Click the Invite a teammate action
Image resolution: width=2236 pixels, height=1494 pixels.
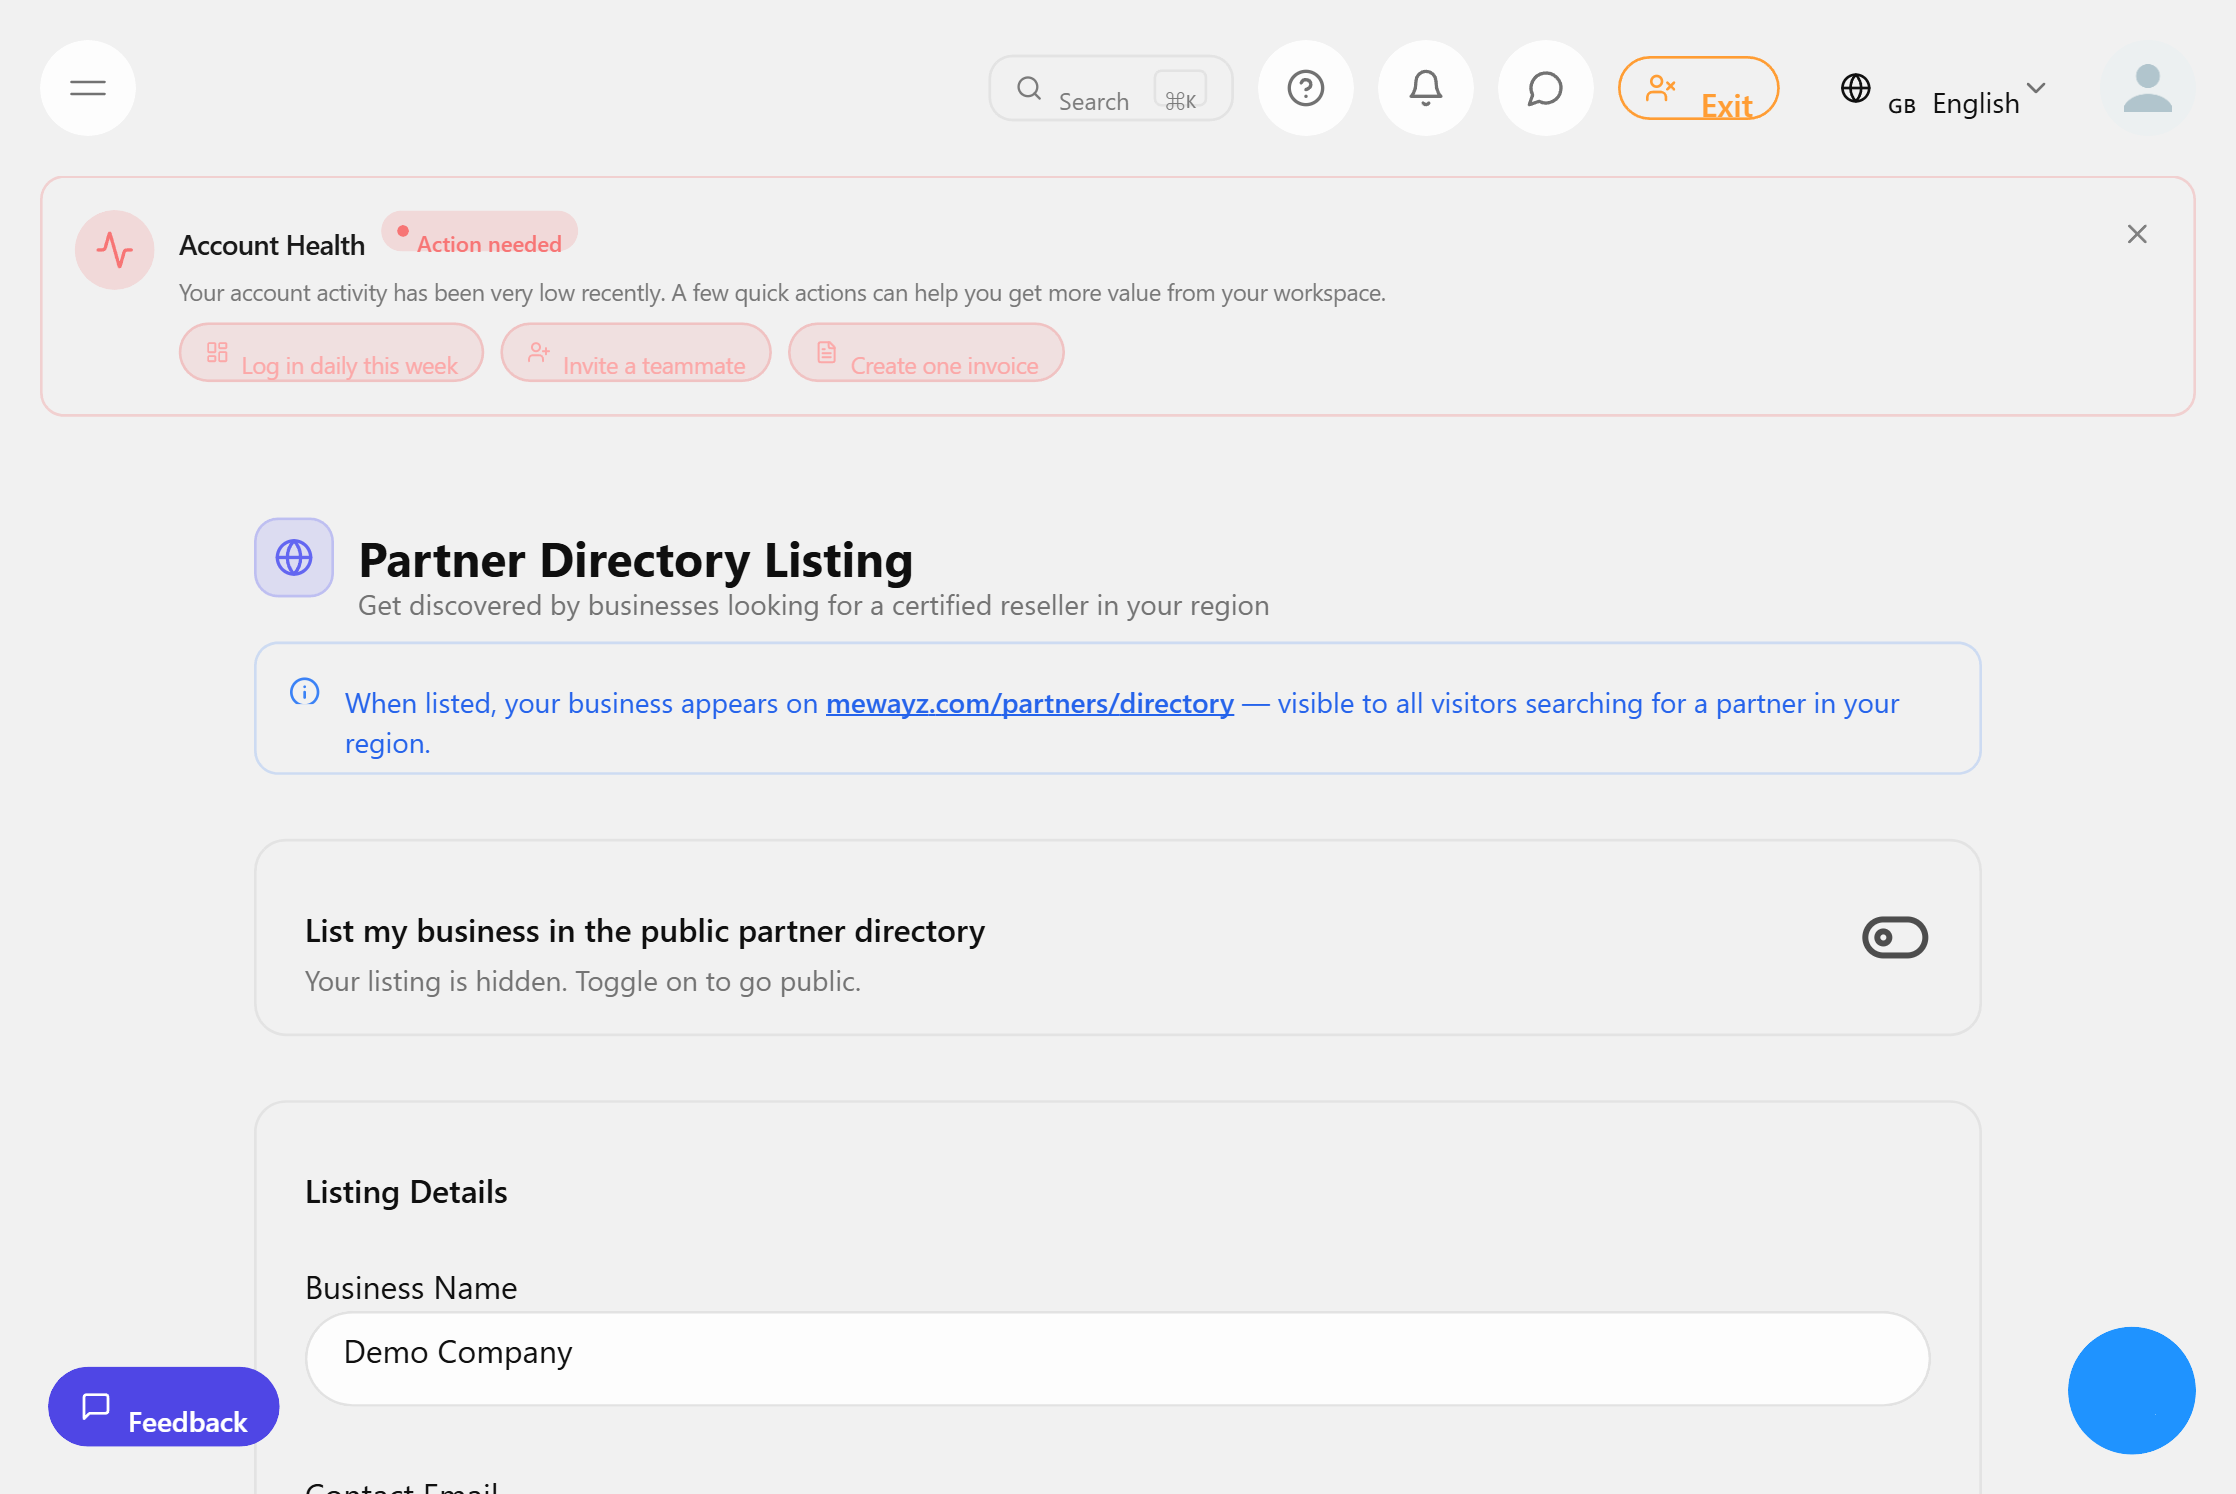[x=637, y=354]
